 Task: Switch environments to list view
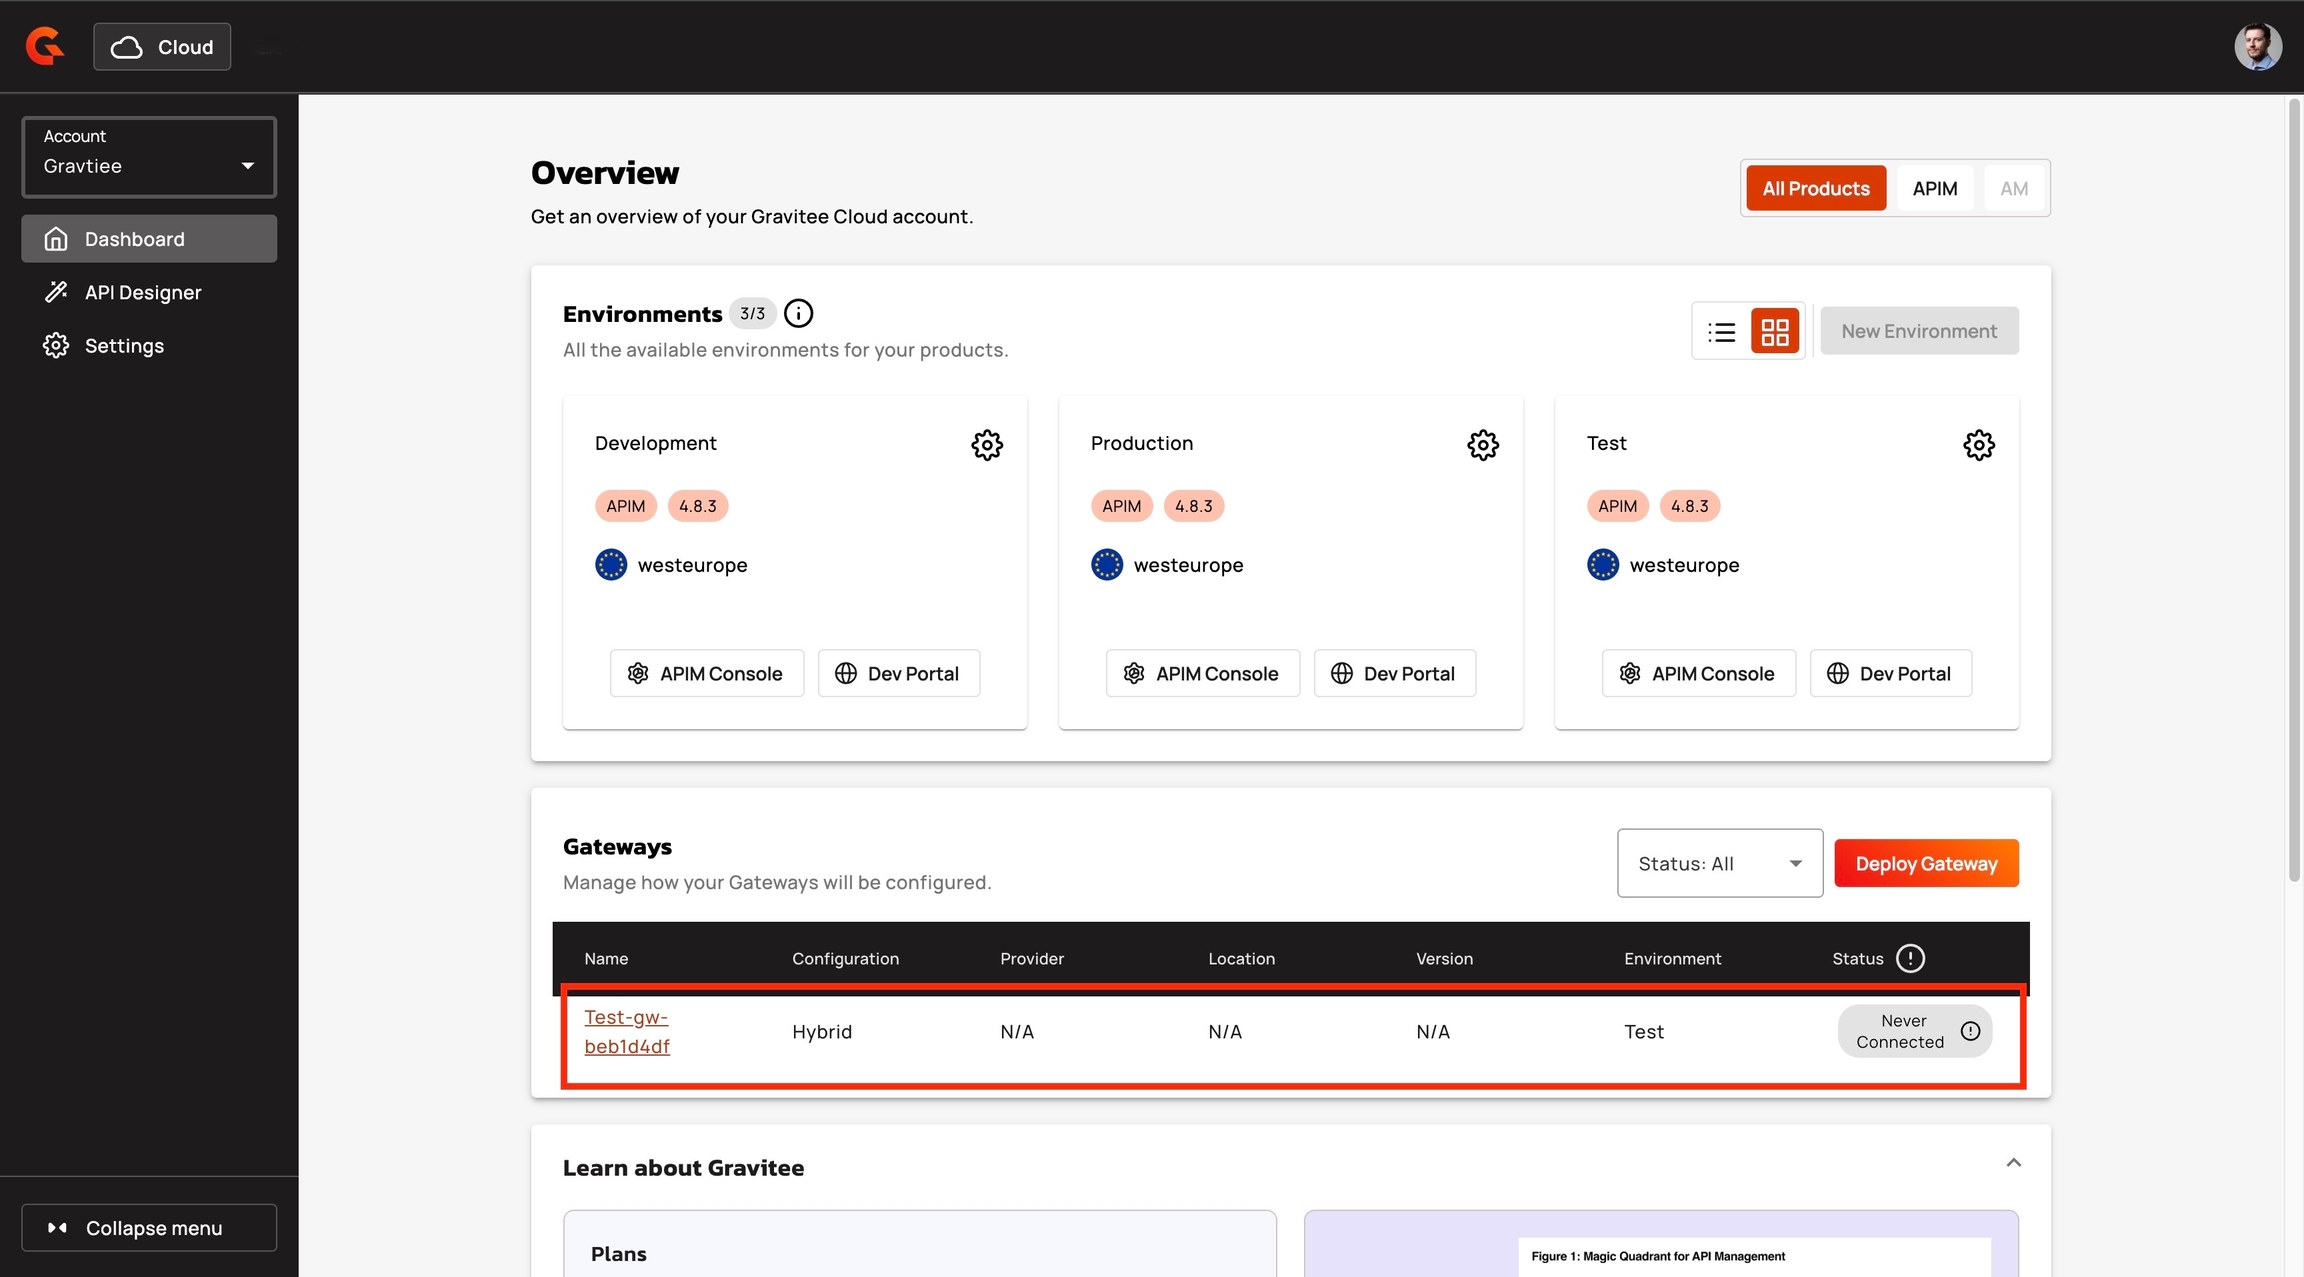pos(1721,332)
